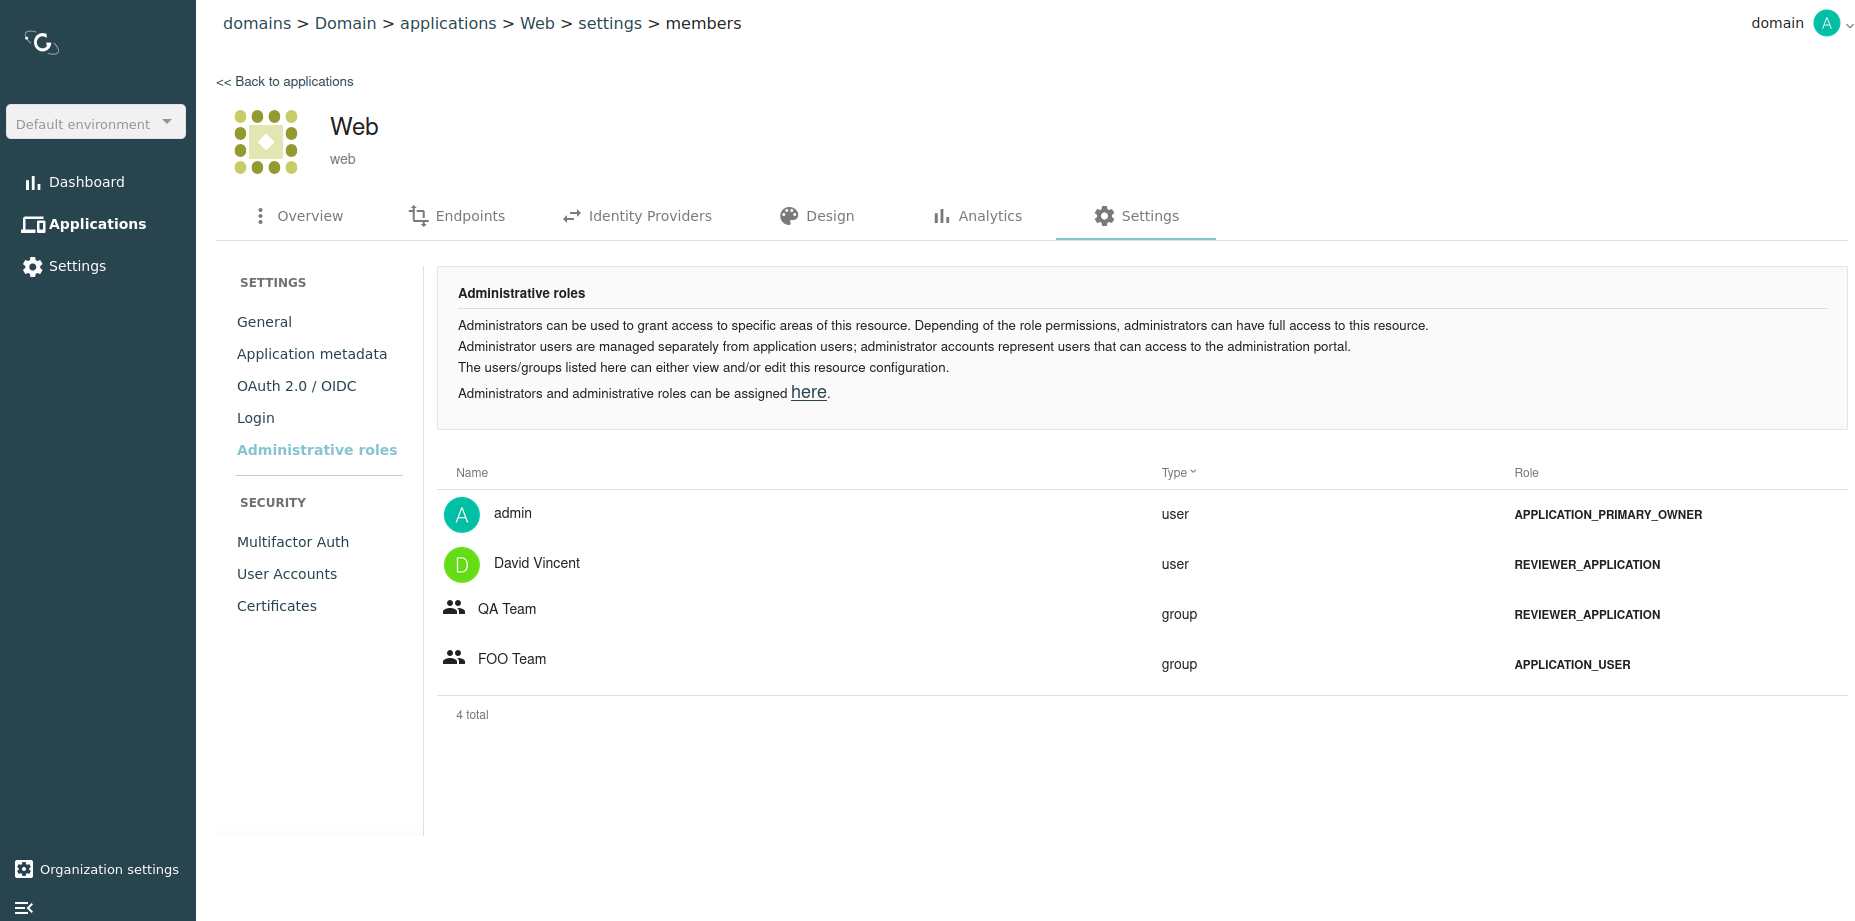
Task: Click admin user's avatar circle
Action: (461, 515)
